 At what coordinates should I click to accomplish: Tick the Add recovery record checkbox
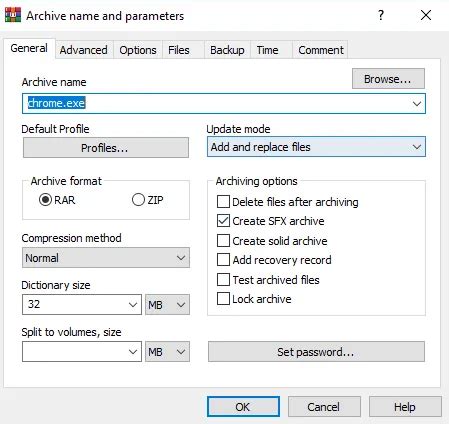pyautogui.click(x=223, y=260)
